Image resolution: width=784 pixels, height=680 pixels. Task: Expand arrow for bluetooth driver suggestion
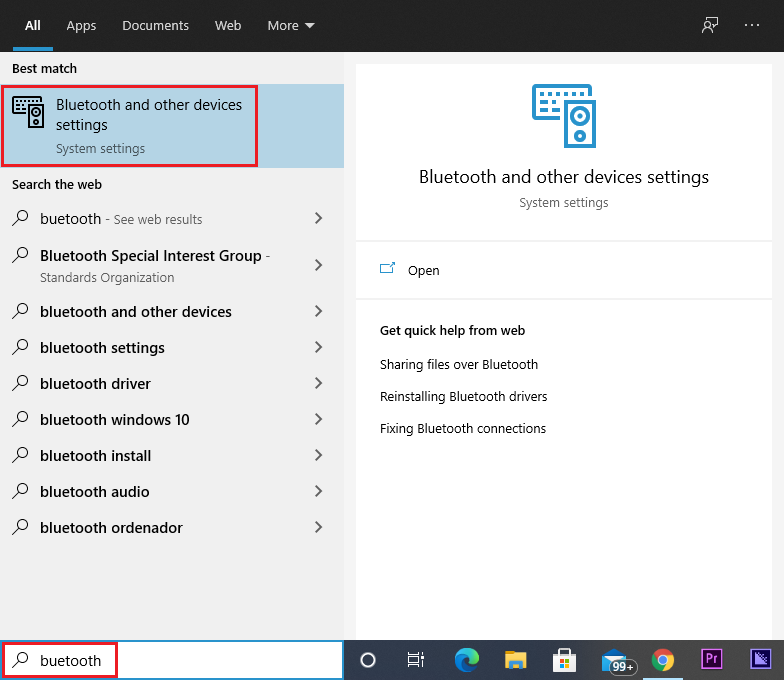click(318, 383)
